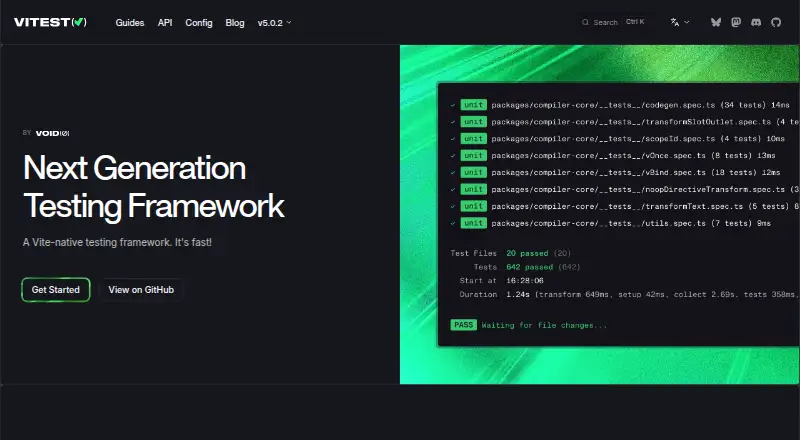This screenshot has height=440, width=800.
Task: Click the '20 passed' test files value
Action: (x=527, y=253)
